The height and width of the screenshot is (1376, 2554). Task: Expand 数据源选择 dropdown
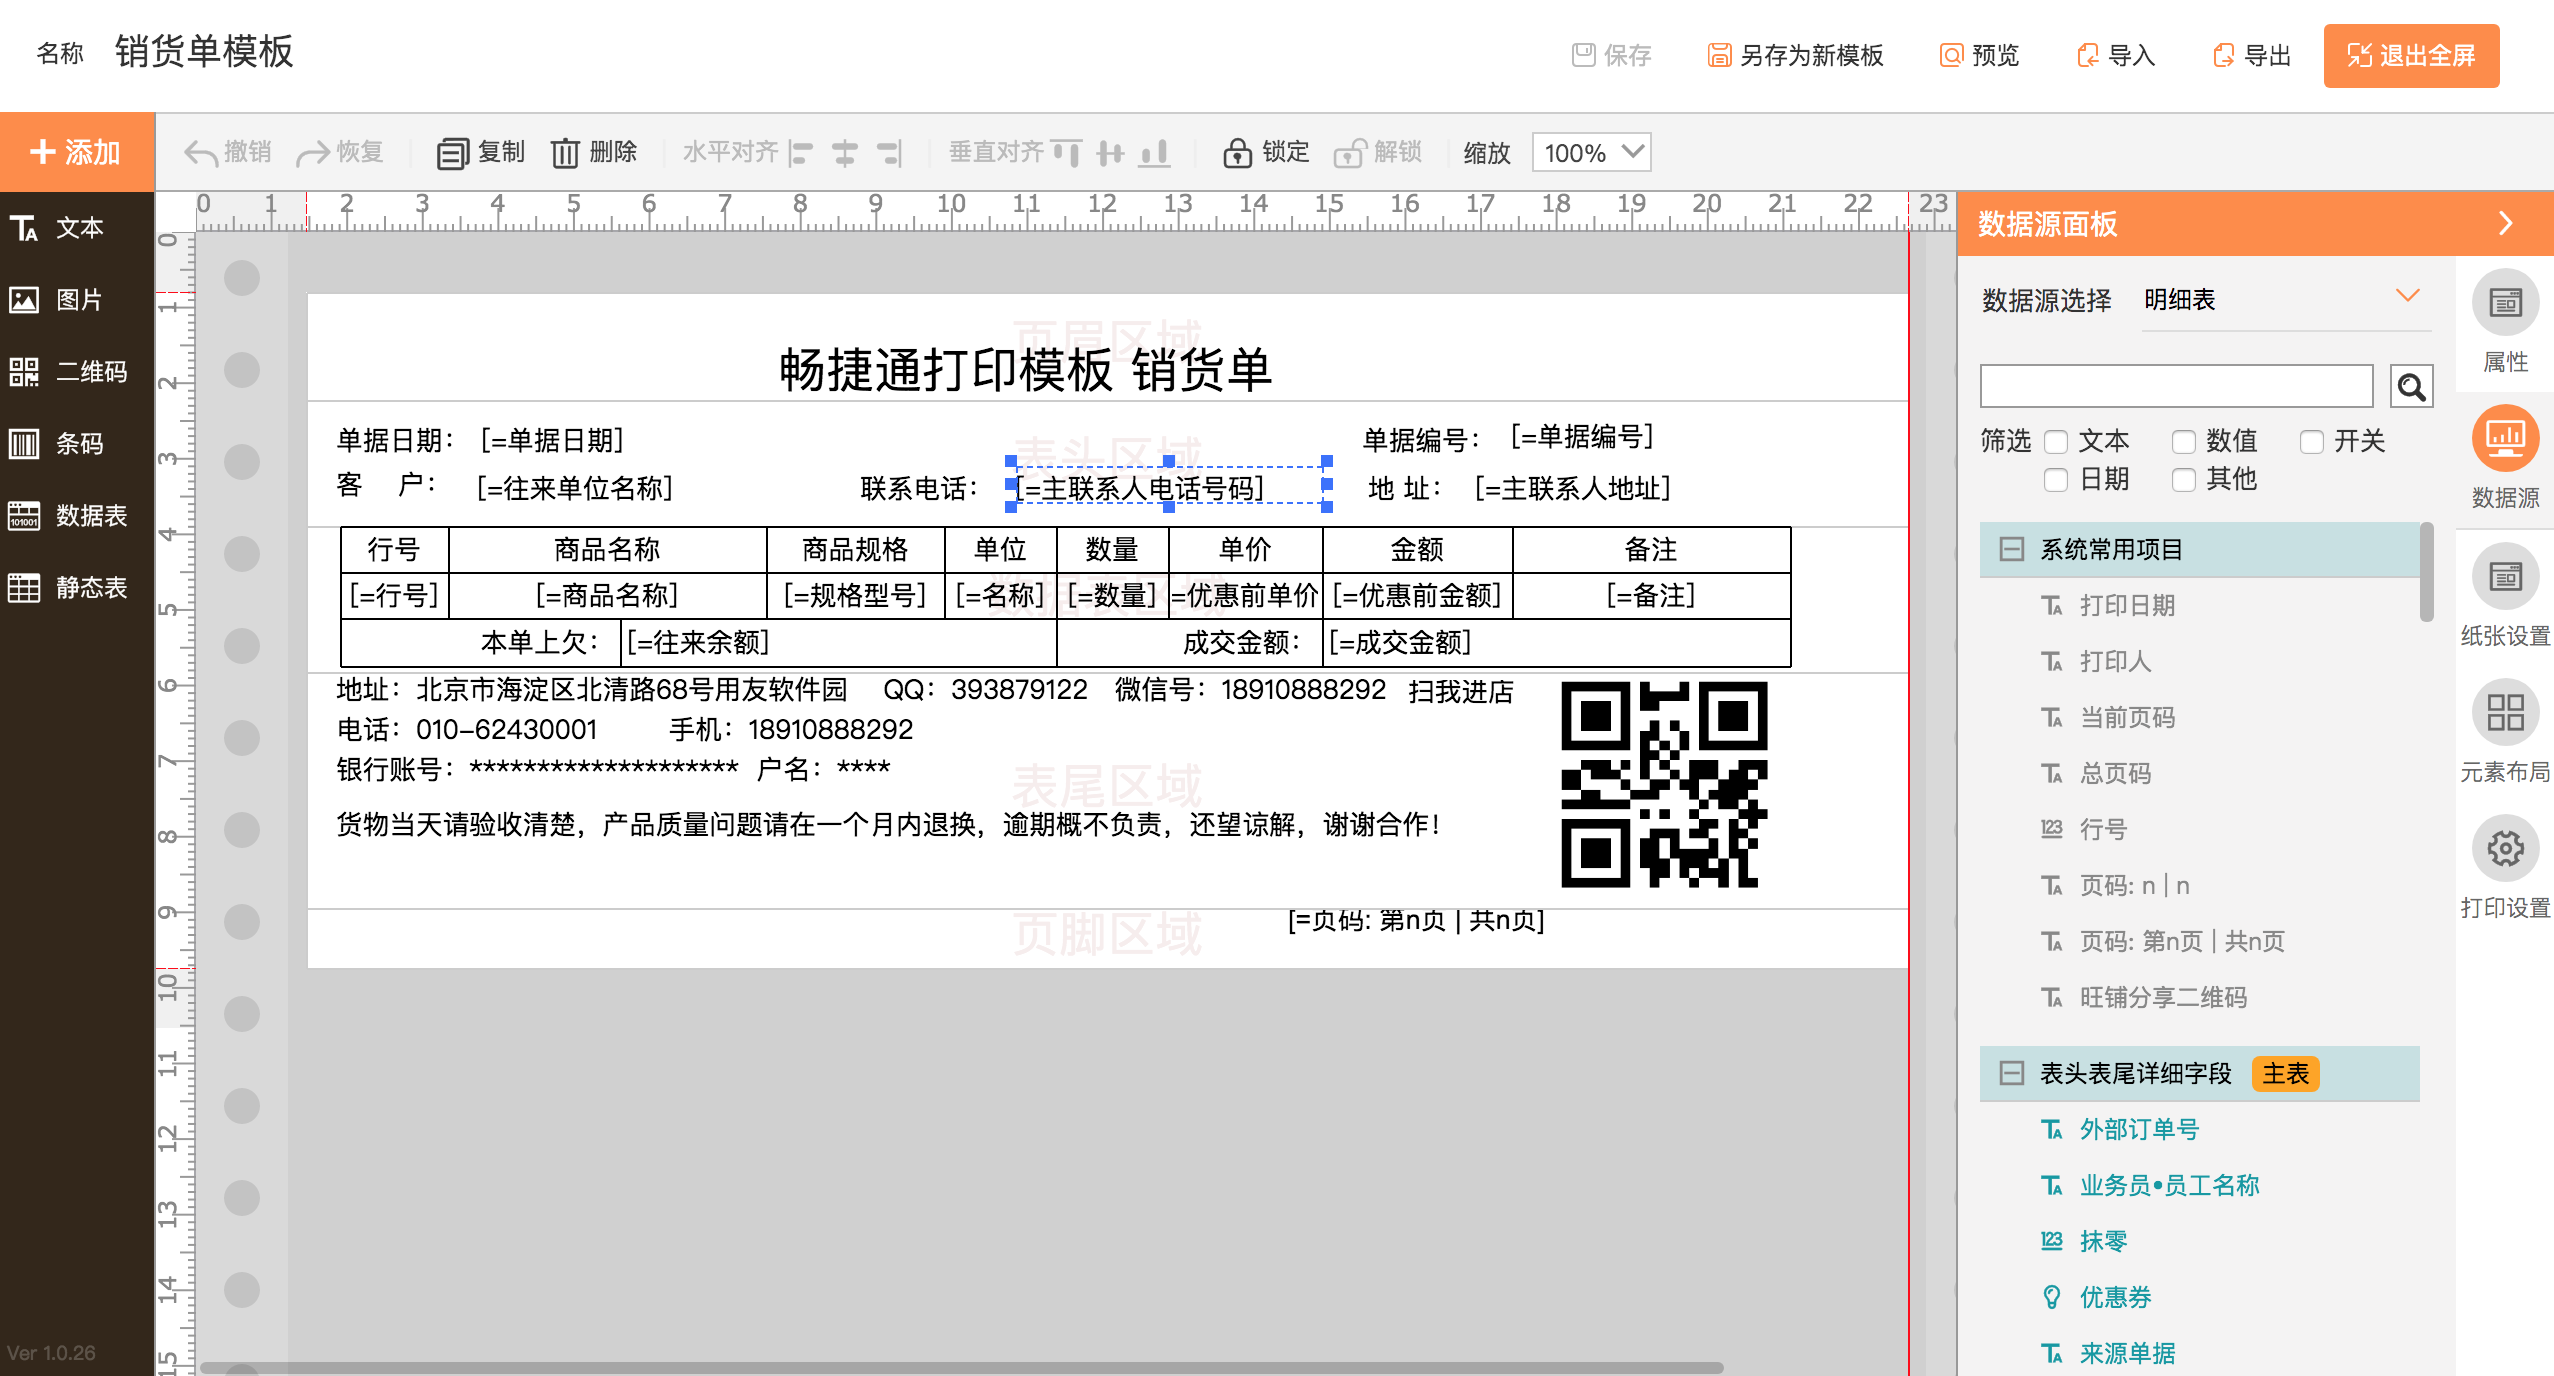point(2408,300)
